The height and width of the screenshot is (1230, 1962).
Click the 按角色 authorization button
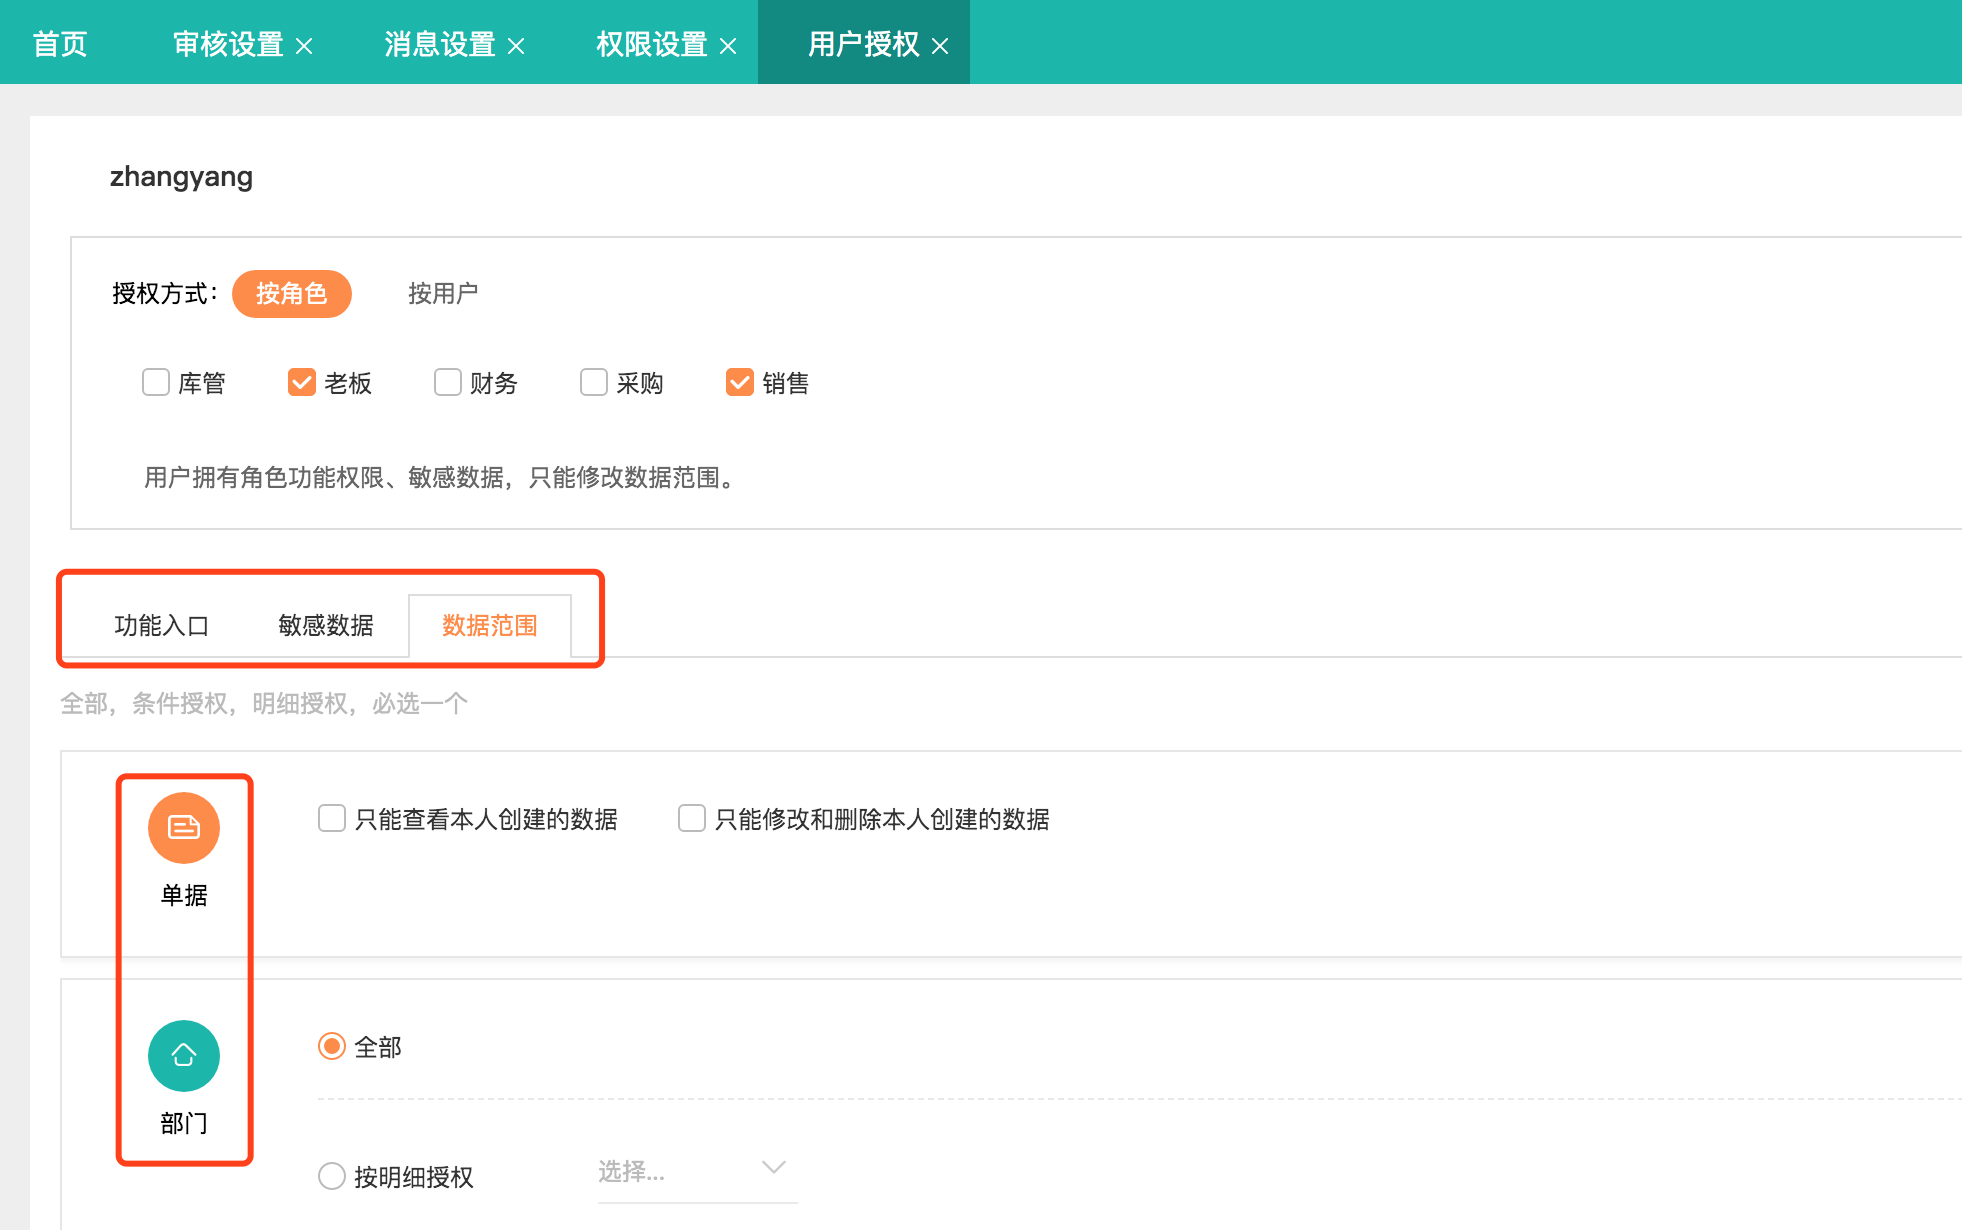click(289, 293)
